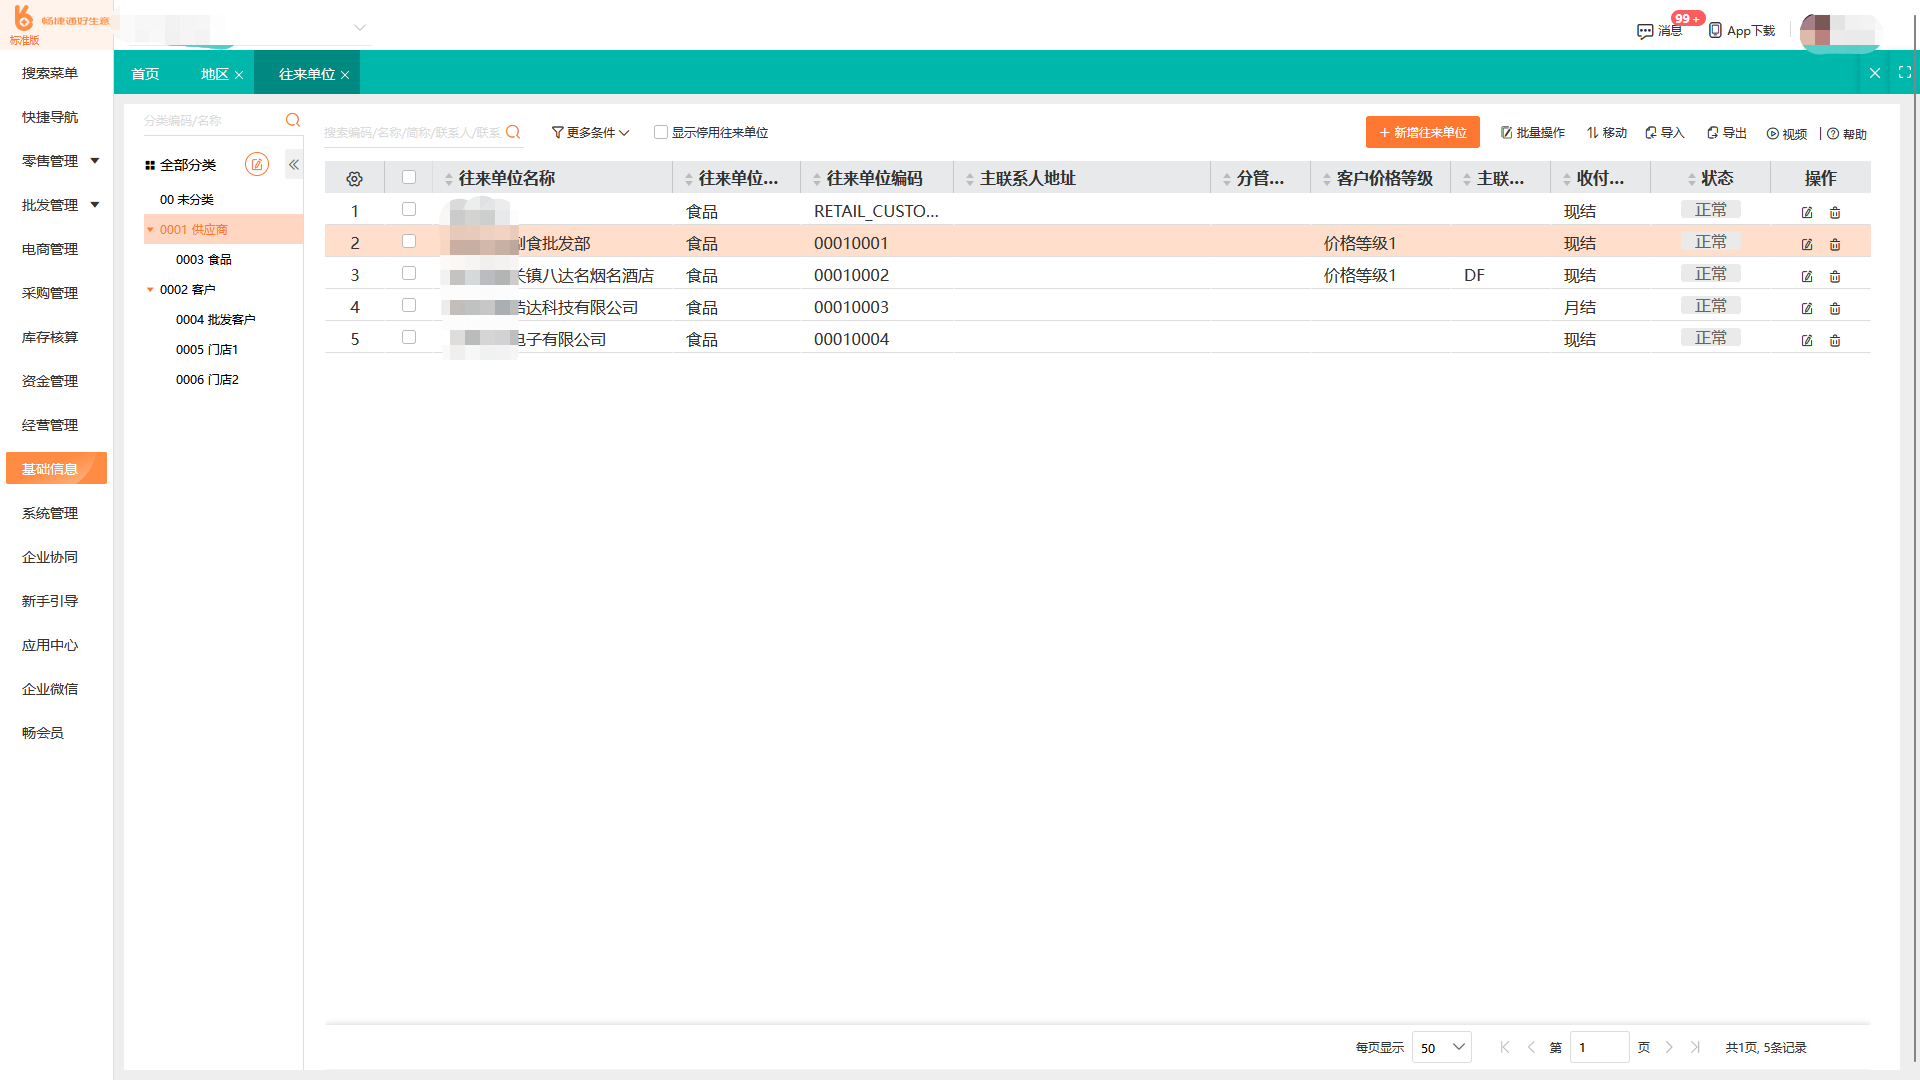
Task: Switch to 首页 tab
Action: [145, 73]
